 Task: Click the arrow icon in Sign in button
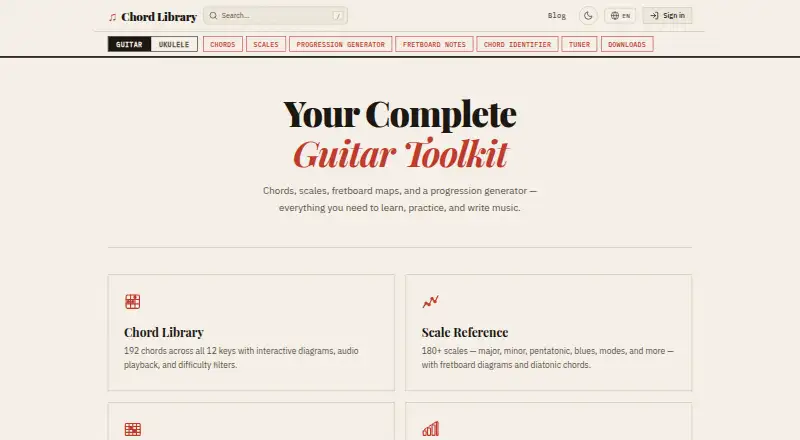(654, 16)
